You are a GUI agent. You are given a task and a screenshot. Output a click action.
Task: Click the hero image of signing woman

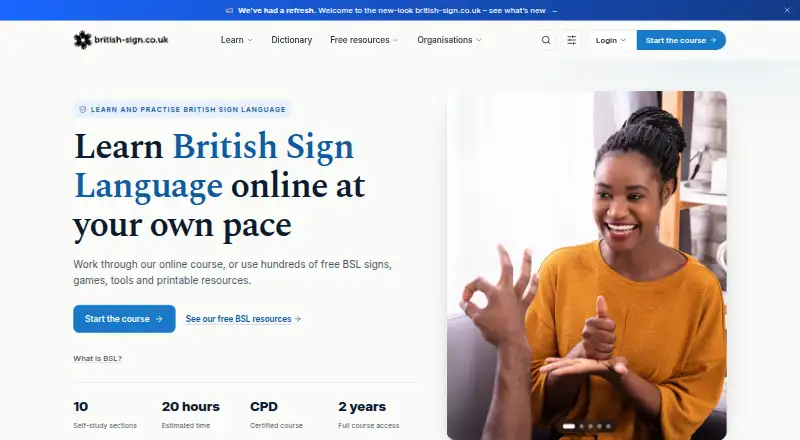[x=587, y=264]
